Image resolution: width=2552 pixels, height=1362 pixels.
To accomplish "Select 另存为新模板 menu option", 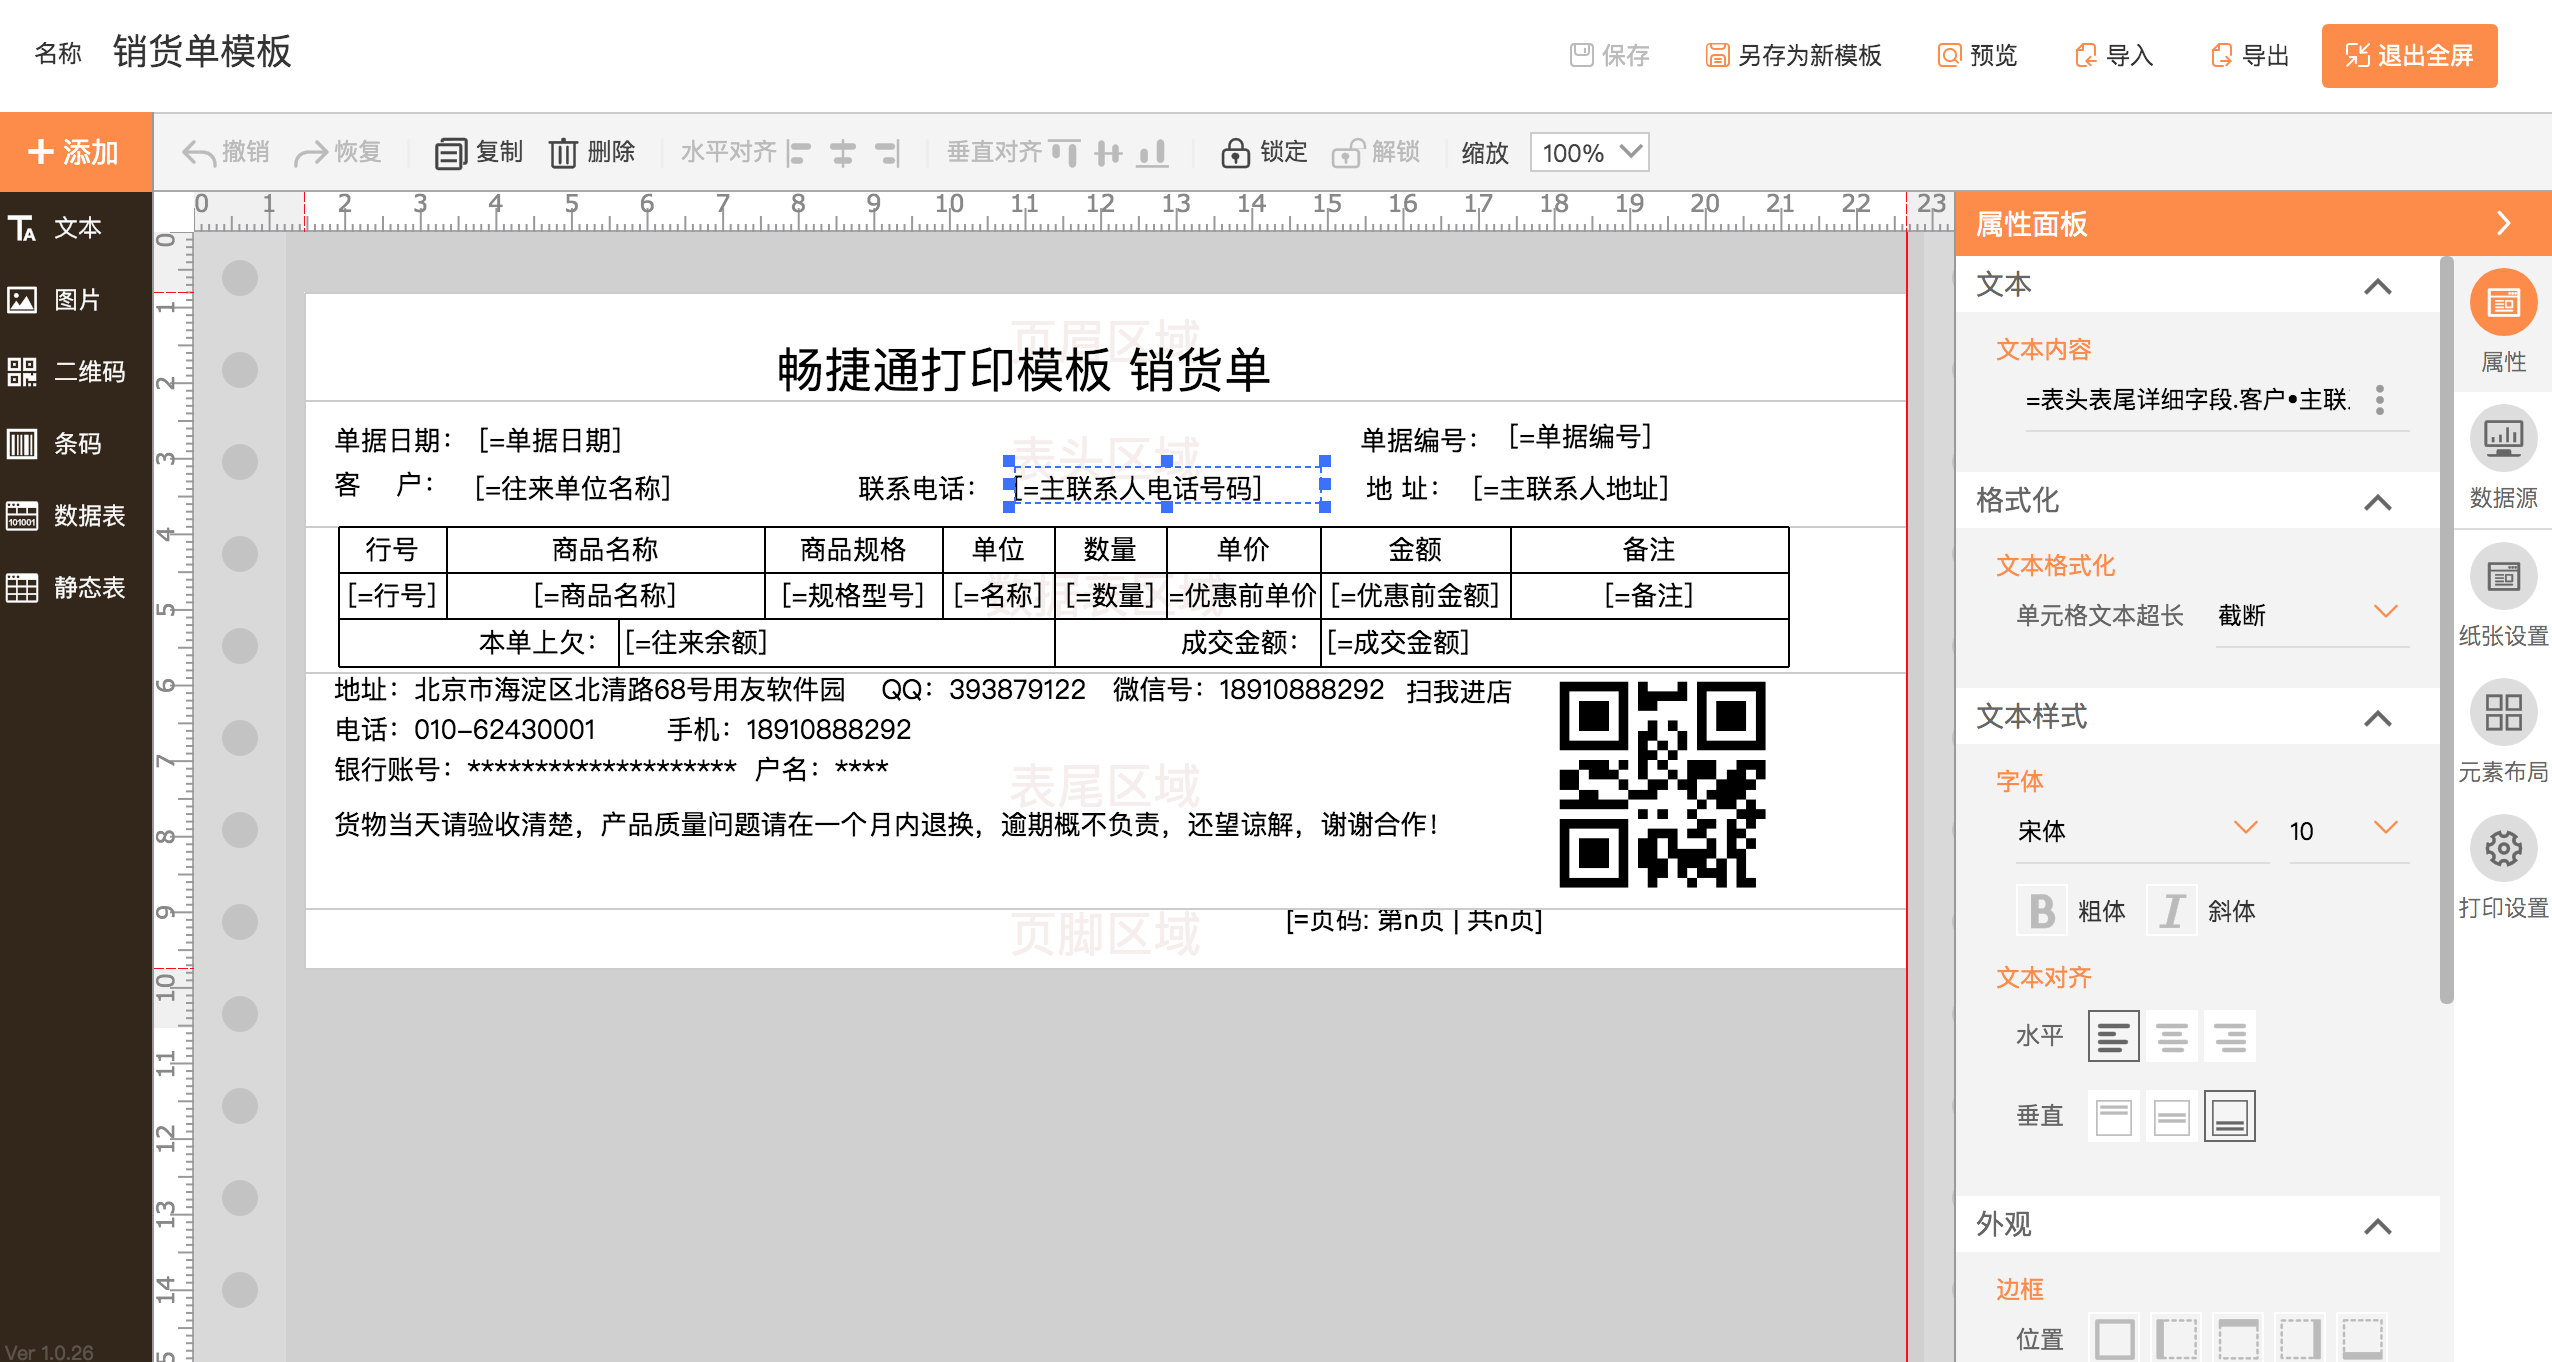I will tap(1794, 52).
